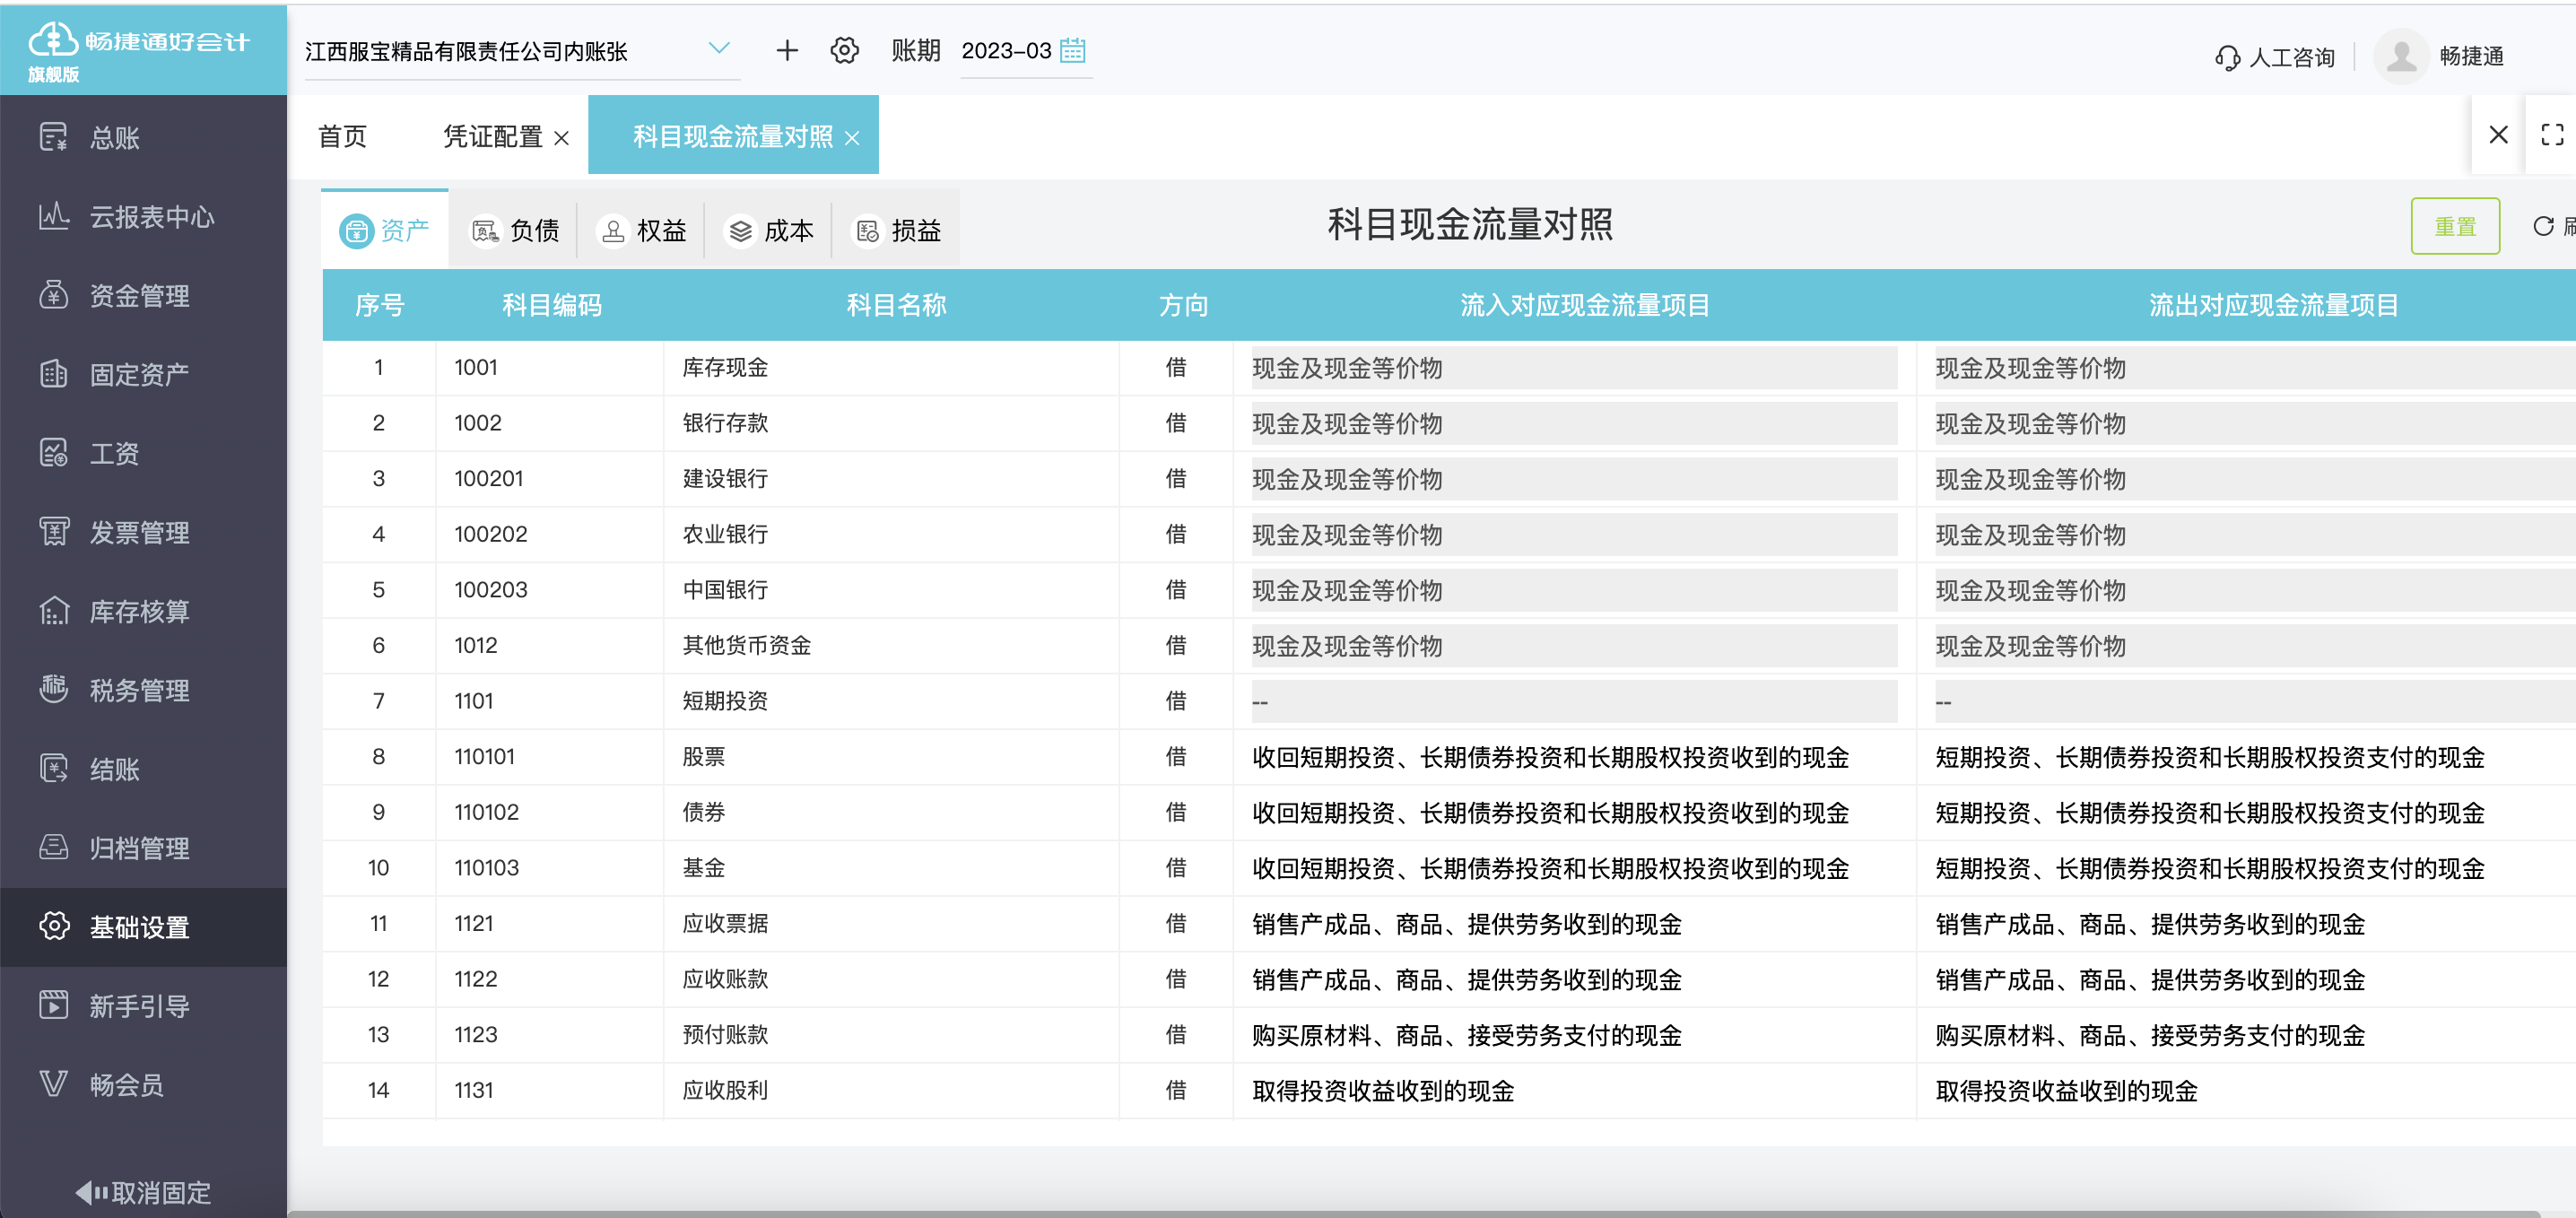Viewport: 2576px width, 1218px height.
Task: Click the 重置 button
Action: tap(2454, 227)
